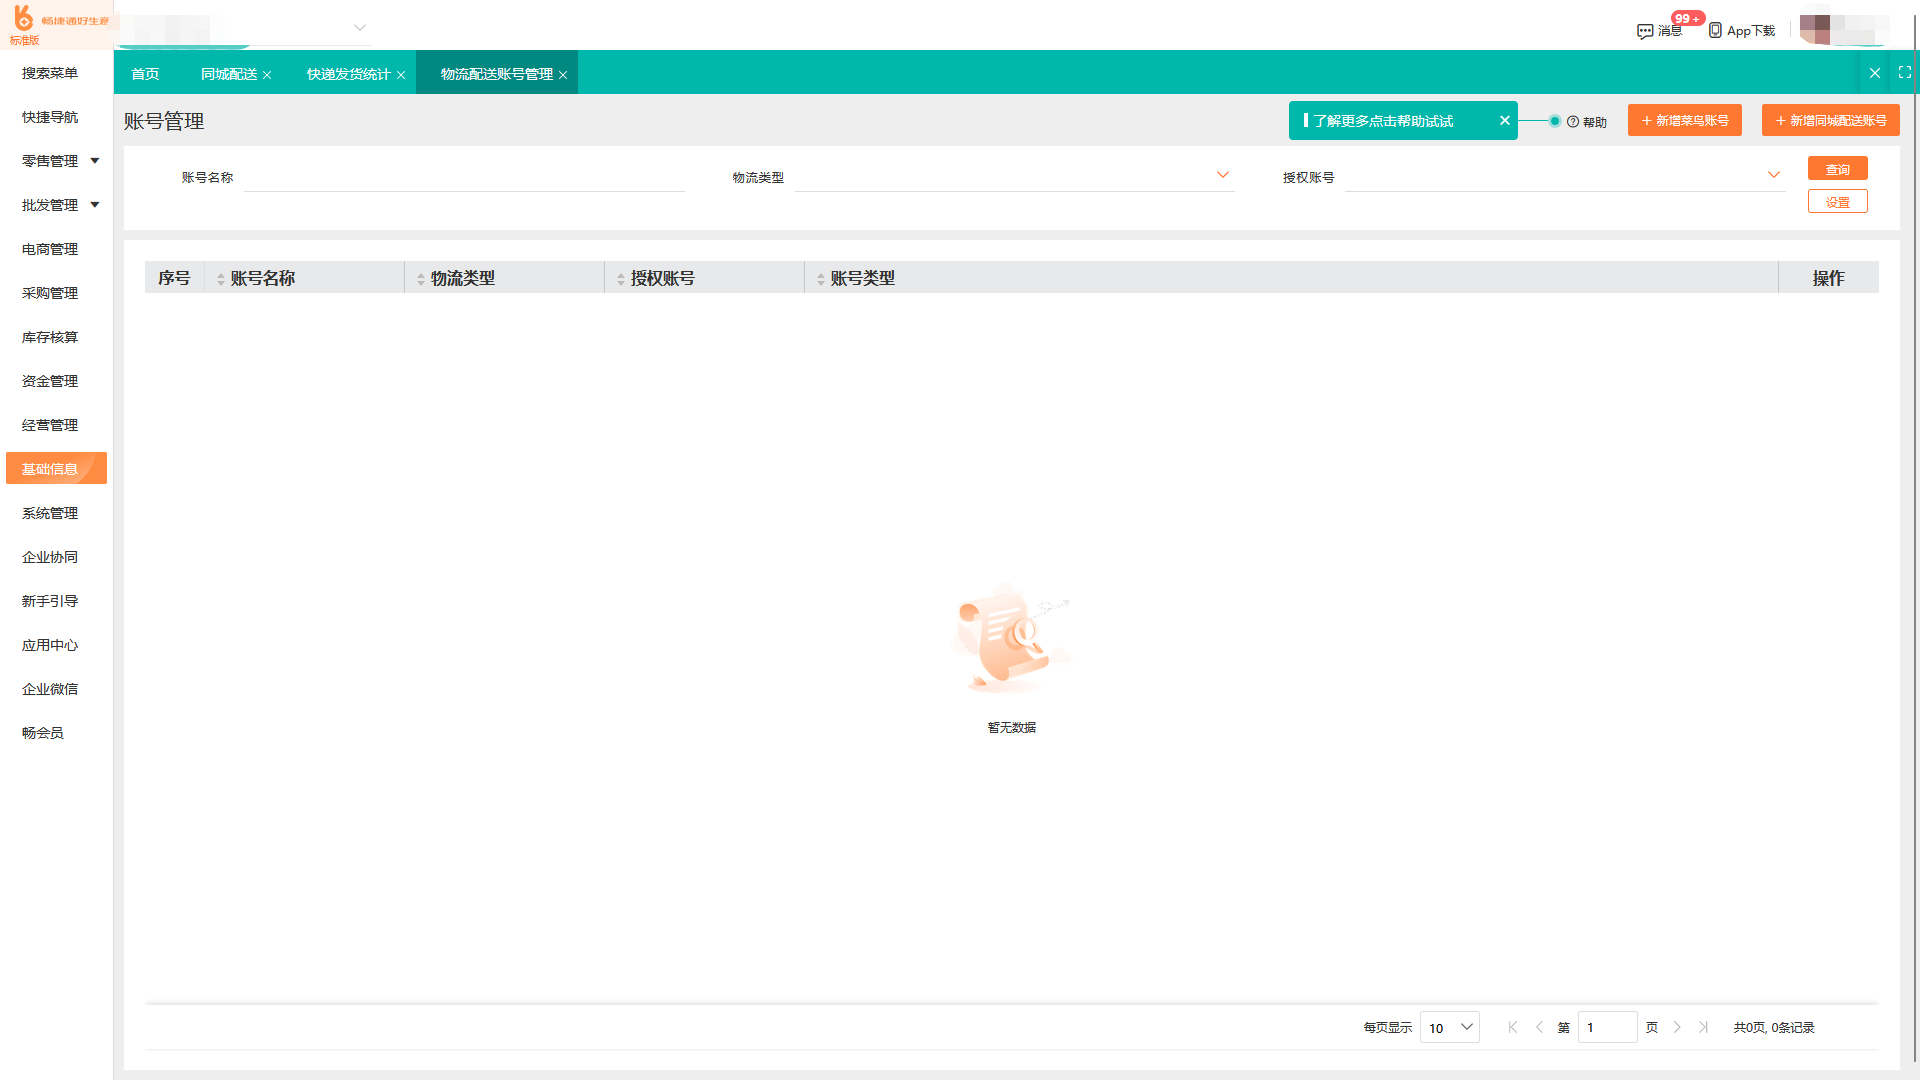Click the 首页 navigation tab
This screenshot has width=1920, height=1080.
point(144,74)
